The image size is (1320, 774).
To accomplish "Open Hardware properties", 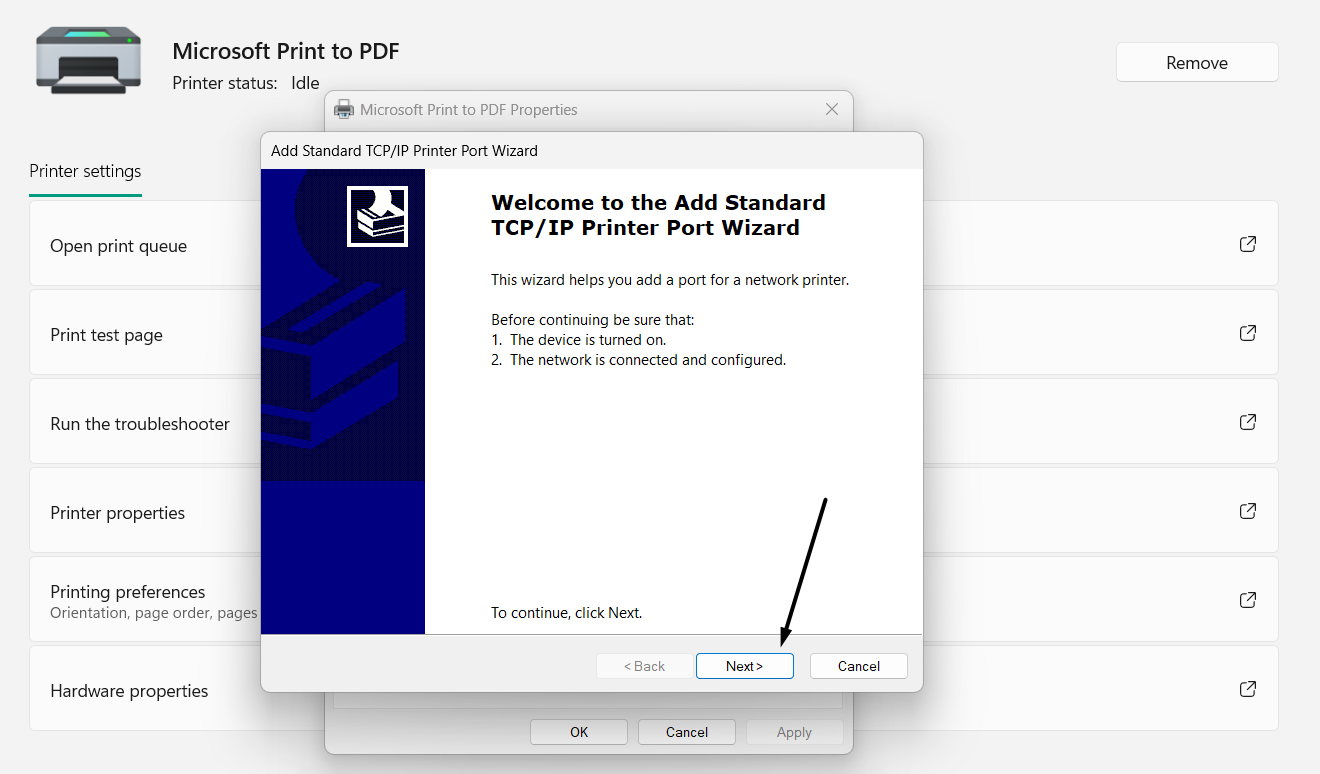I will pos(129,690).
